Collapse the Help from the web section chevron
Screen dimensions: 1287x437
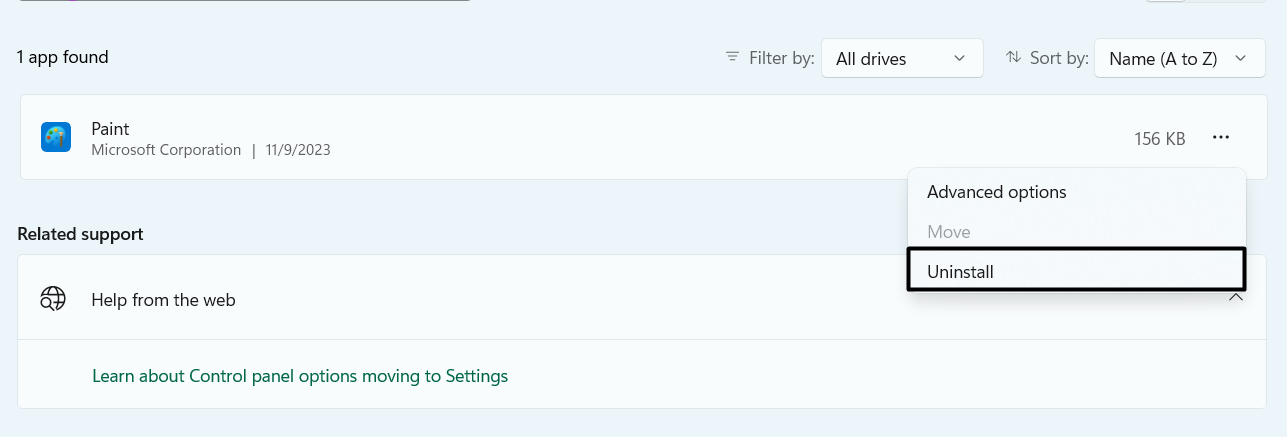[1236, 298]
